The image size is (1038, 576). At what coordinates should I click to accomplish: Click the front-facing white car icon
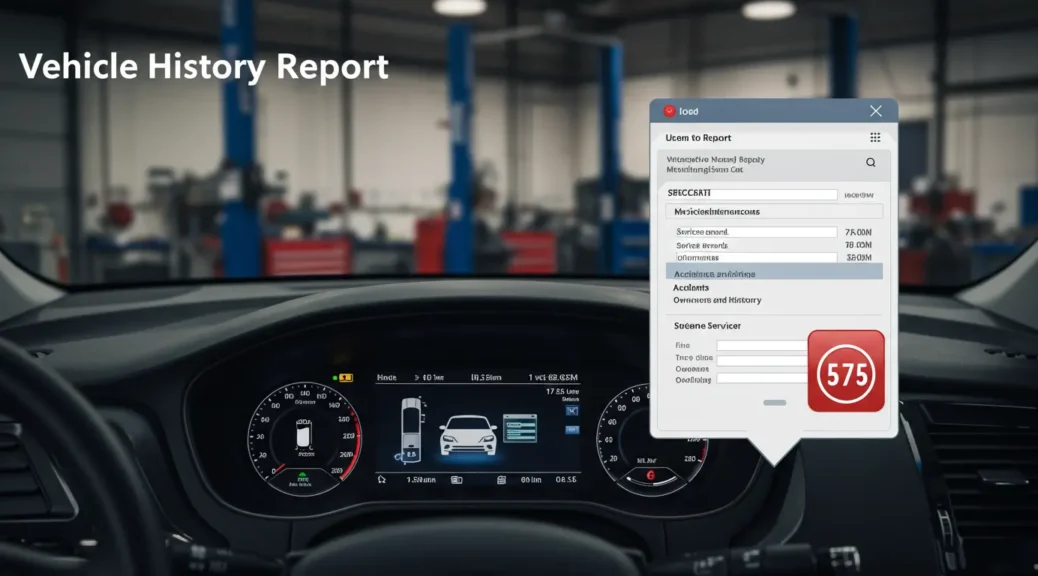[469, 434]
